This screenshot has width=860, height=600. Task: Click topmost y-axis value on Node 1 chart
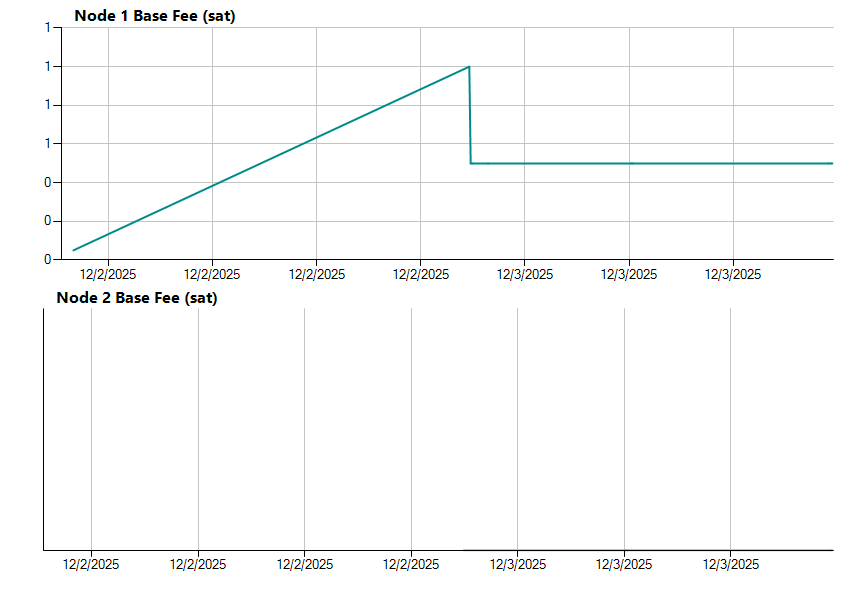point(46,28)
